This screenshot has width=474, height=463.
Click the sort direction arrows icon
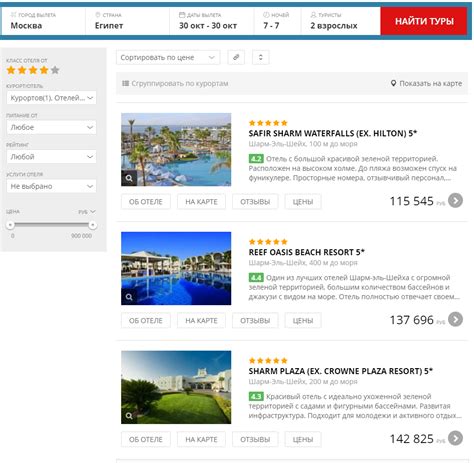click(x=261, y=57)
